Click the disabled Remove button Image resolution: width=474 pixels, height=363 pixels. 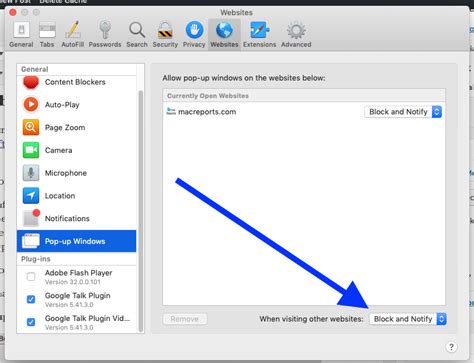(x=185, y=319)
